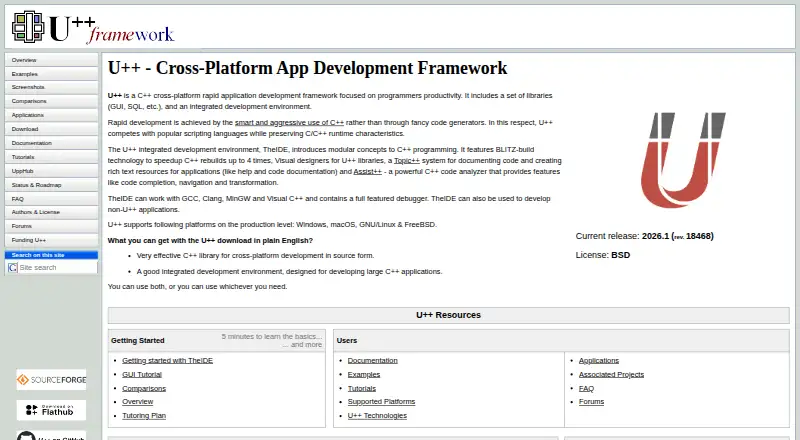Click the SourceForge badge in the sidebar
This screenshot has height=440, width=800.
[x=51, y=380]
